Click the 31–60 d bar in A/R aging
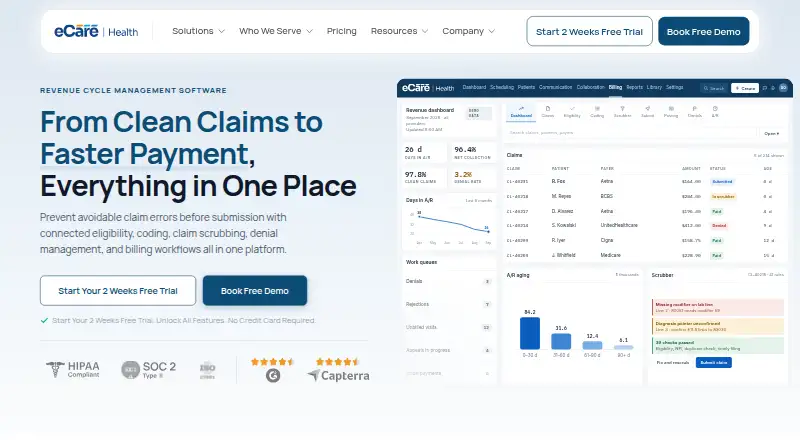Image resolution: width=800 pixels, height=440 pixels. [561, 341]
